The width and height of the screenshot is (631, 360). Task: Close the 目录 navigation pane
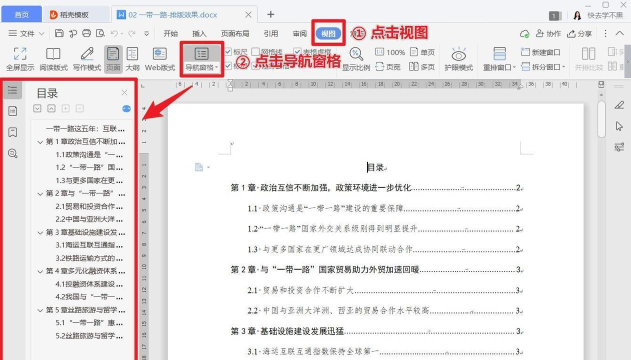[x=124, y=93]
